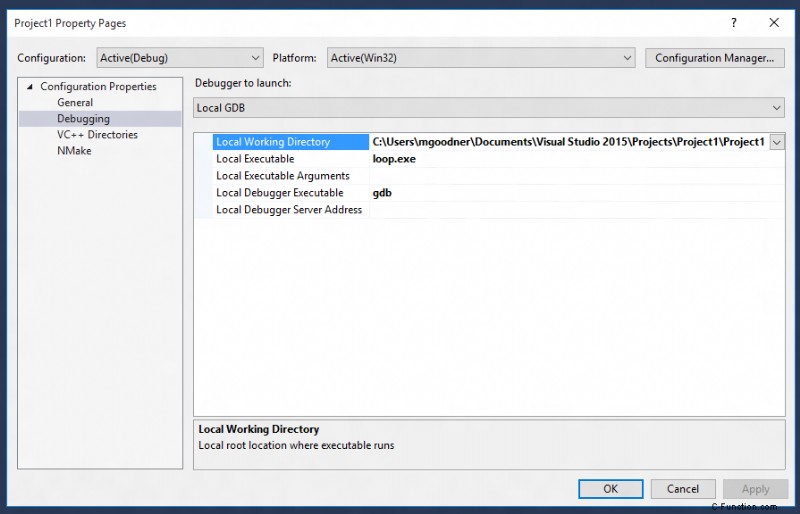Expand the Local Working Directory value dropdown arrow
800x514 pixels.
pyautogui.click(x=777, y=142)
